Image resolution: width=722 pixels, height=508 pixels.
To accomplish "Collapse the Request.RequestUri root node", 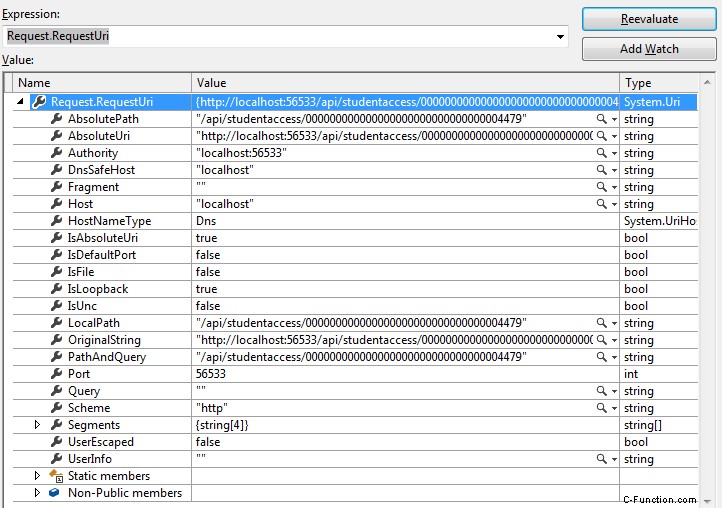I will (21, 102).
